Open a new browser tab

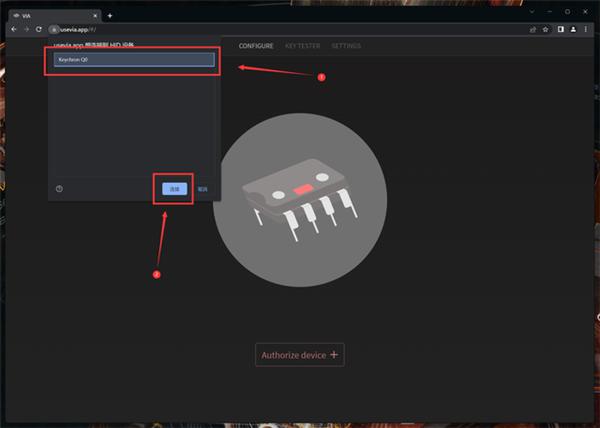click(110, 15)
